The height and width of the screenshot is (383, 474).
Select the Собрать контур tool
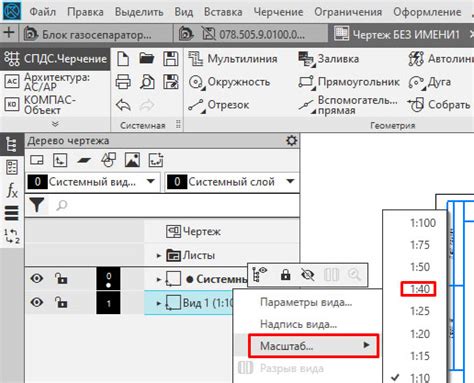[439, 105]
